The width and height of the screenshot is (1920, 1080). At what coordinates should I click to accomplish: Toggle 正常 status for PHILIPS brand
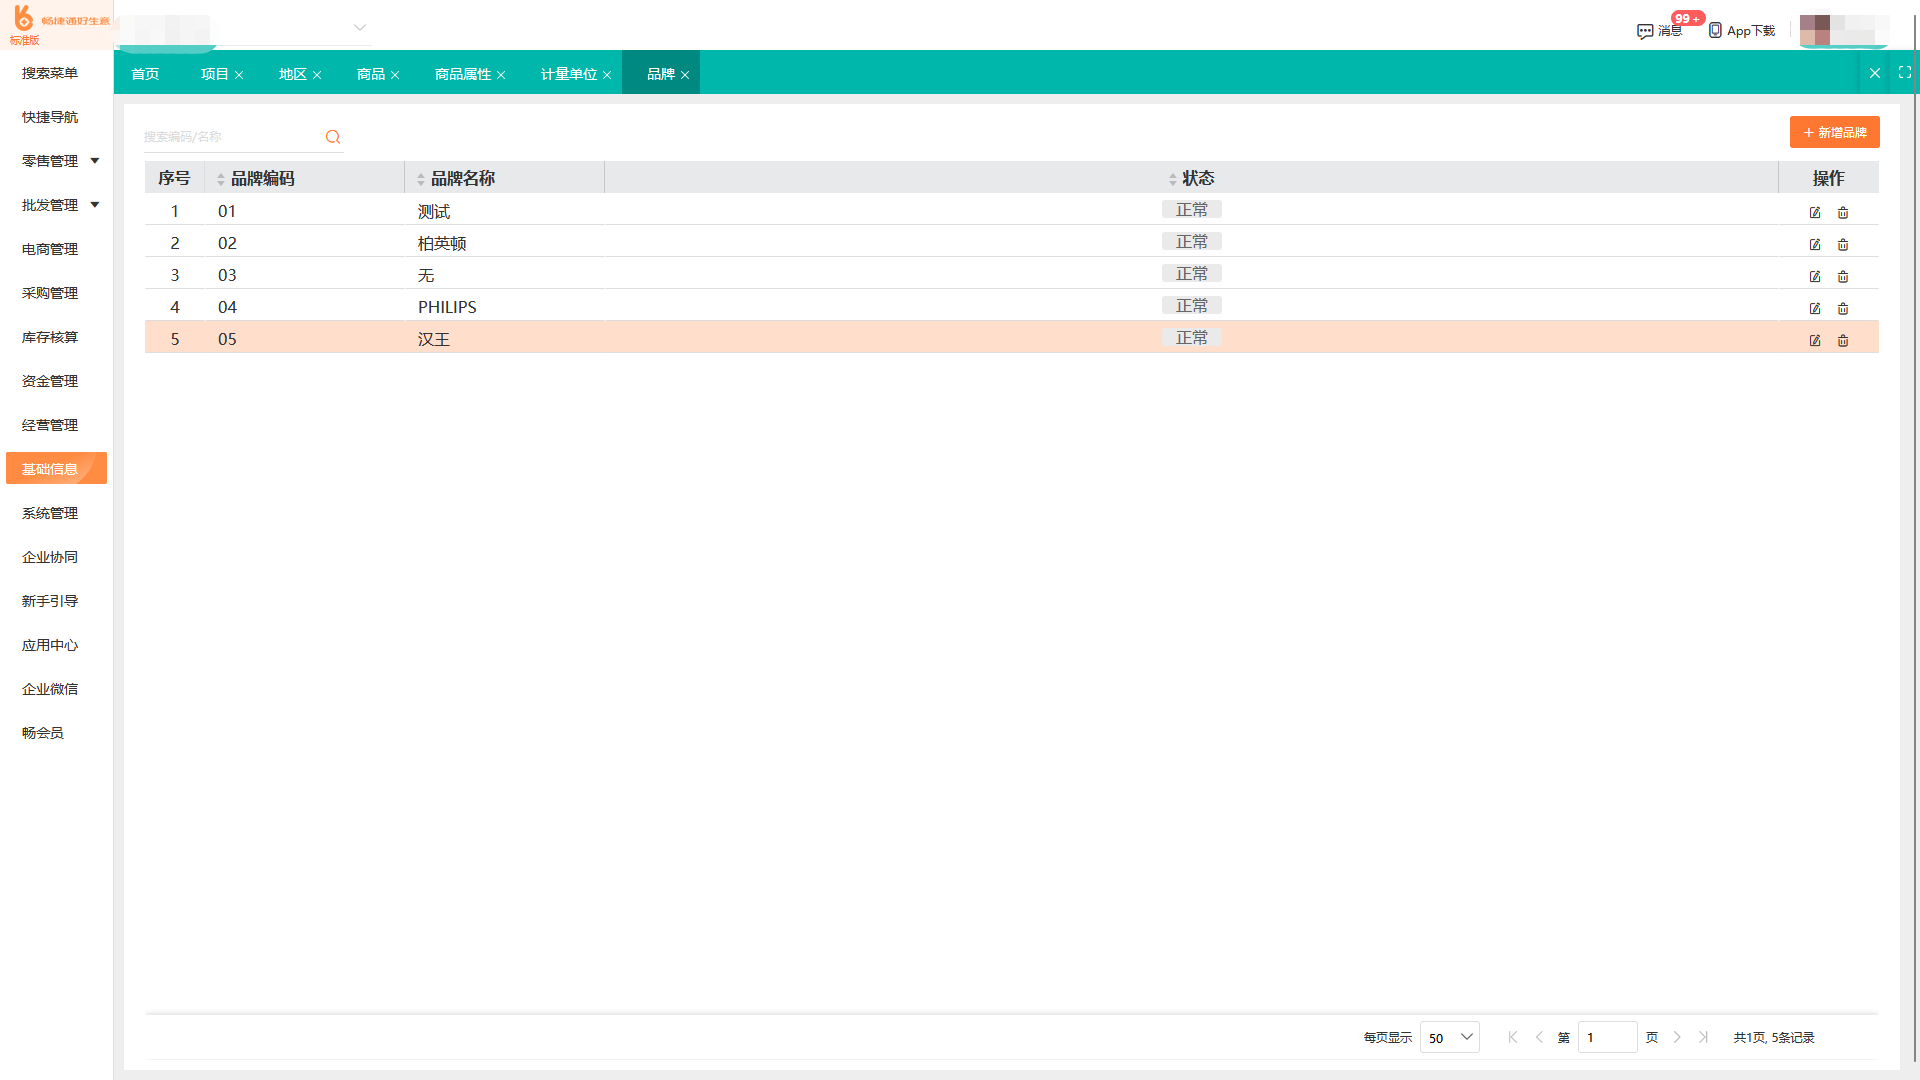1192,306
